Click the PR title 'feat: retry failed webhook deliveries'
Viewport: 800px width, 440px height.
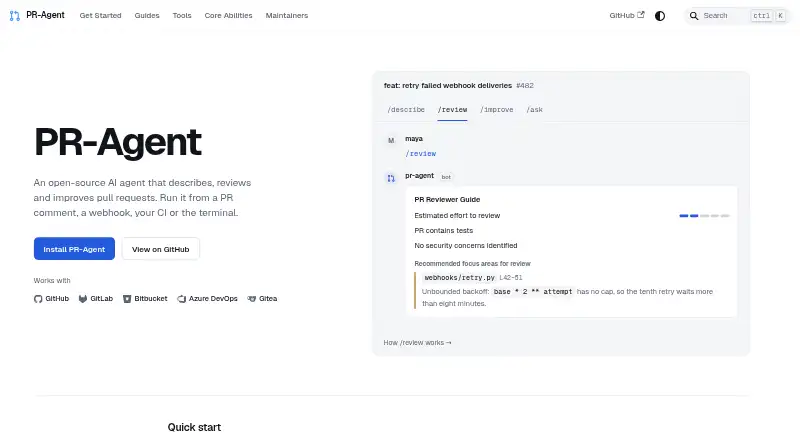pyautogui.click(x=448, y=86)
